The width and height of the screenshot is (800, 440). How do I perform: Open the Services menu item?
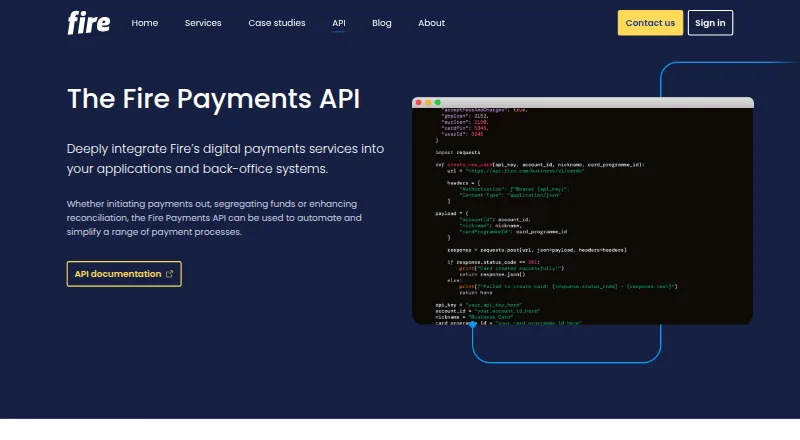tap(203, 23)
